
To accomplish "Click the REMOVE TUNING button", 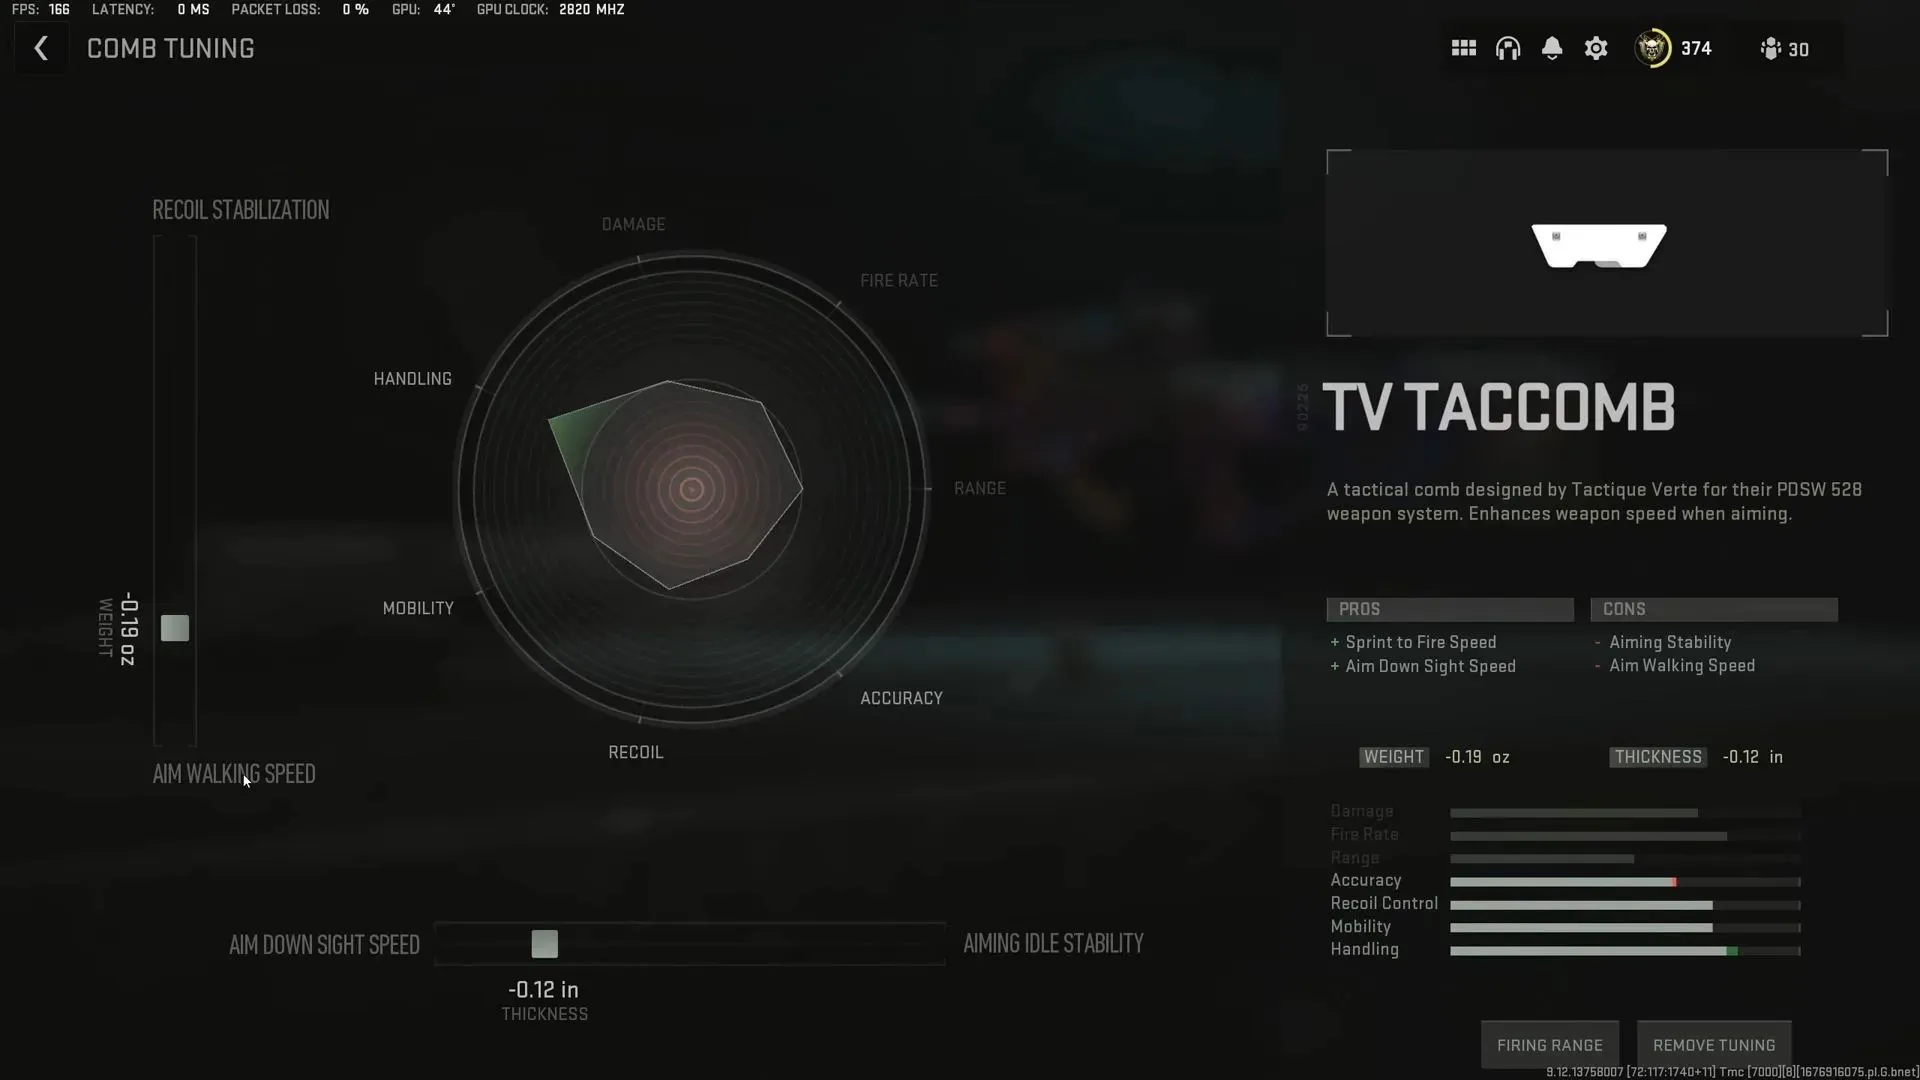I will point(1713,1043).
